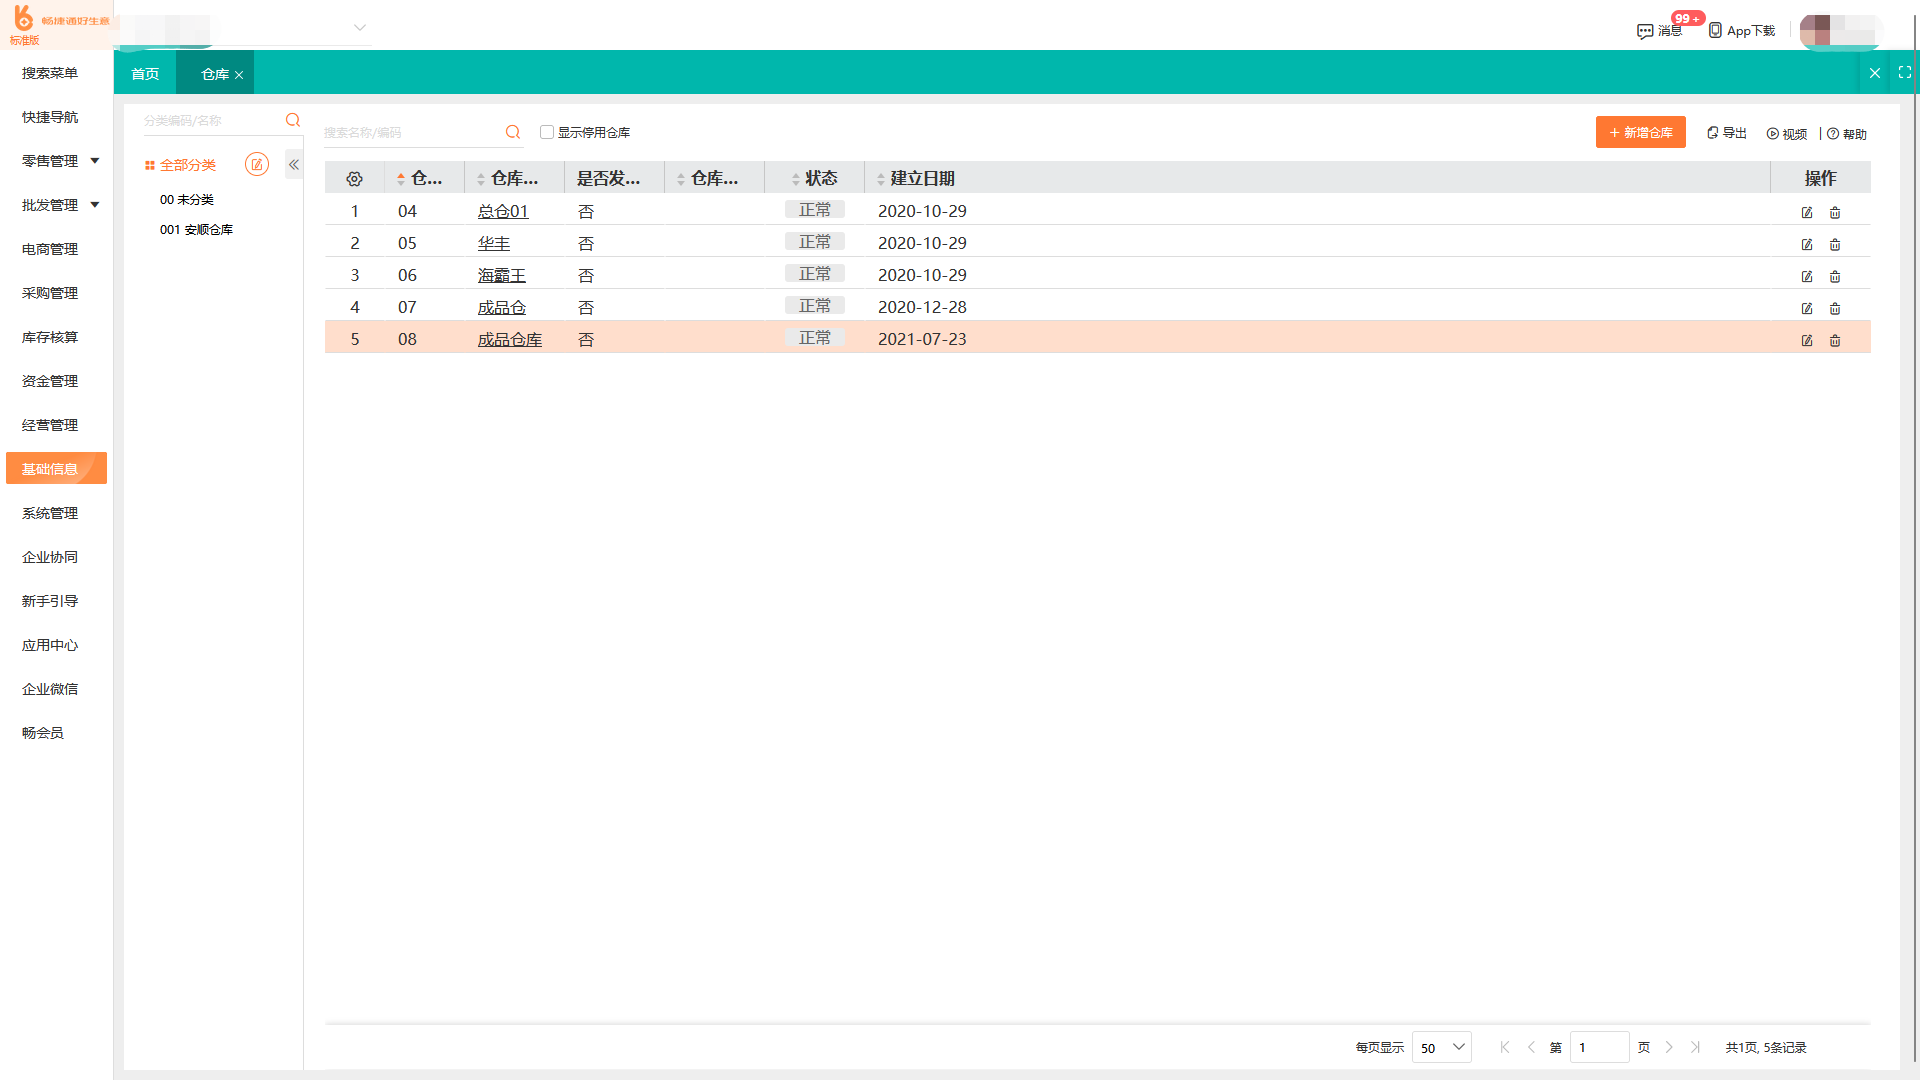Click 新增仓库 button to add warehouse
This screenshot has height=1080, width=1920.
[x=1639, y=131]
